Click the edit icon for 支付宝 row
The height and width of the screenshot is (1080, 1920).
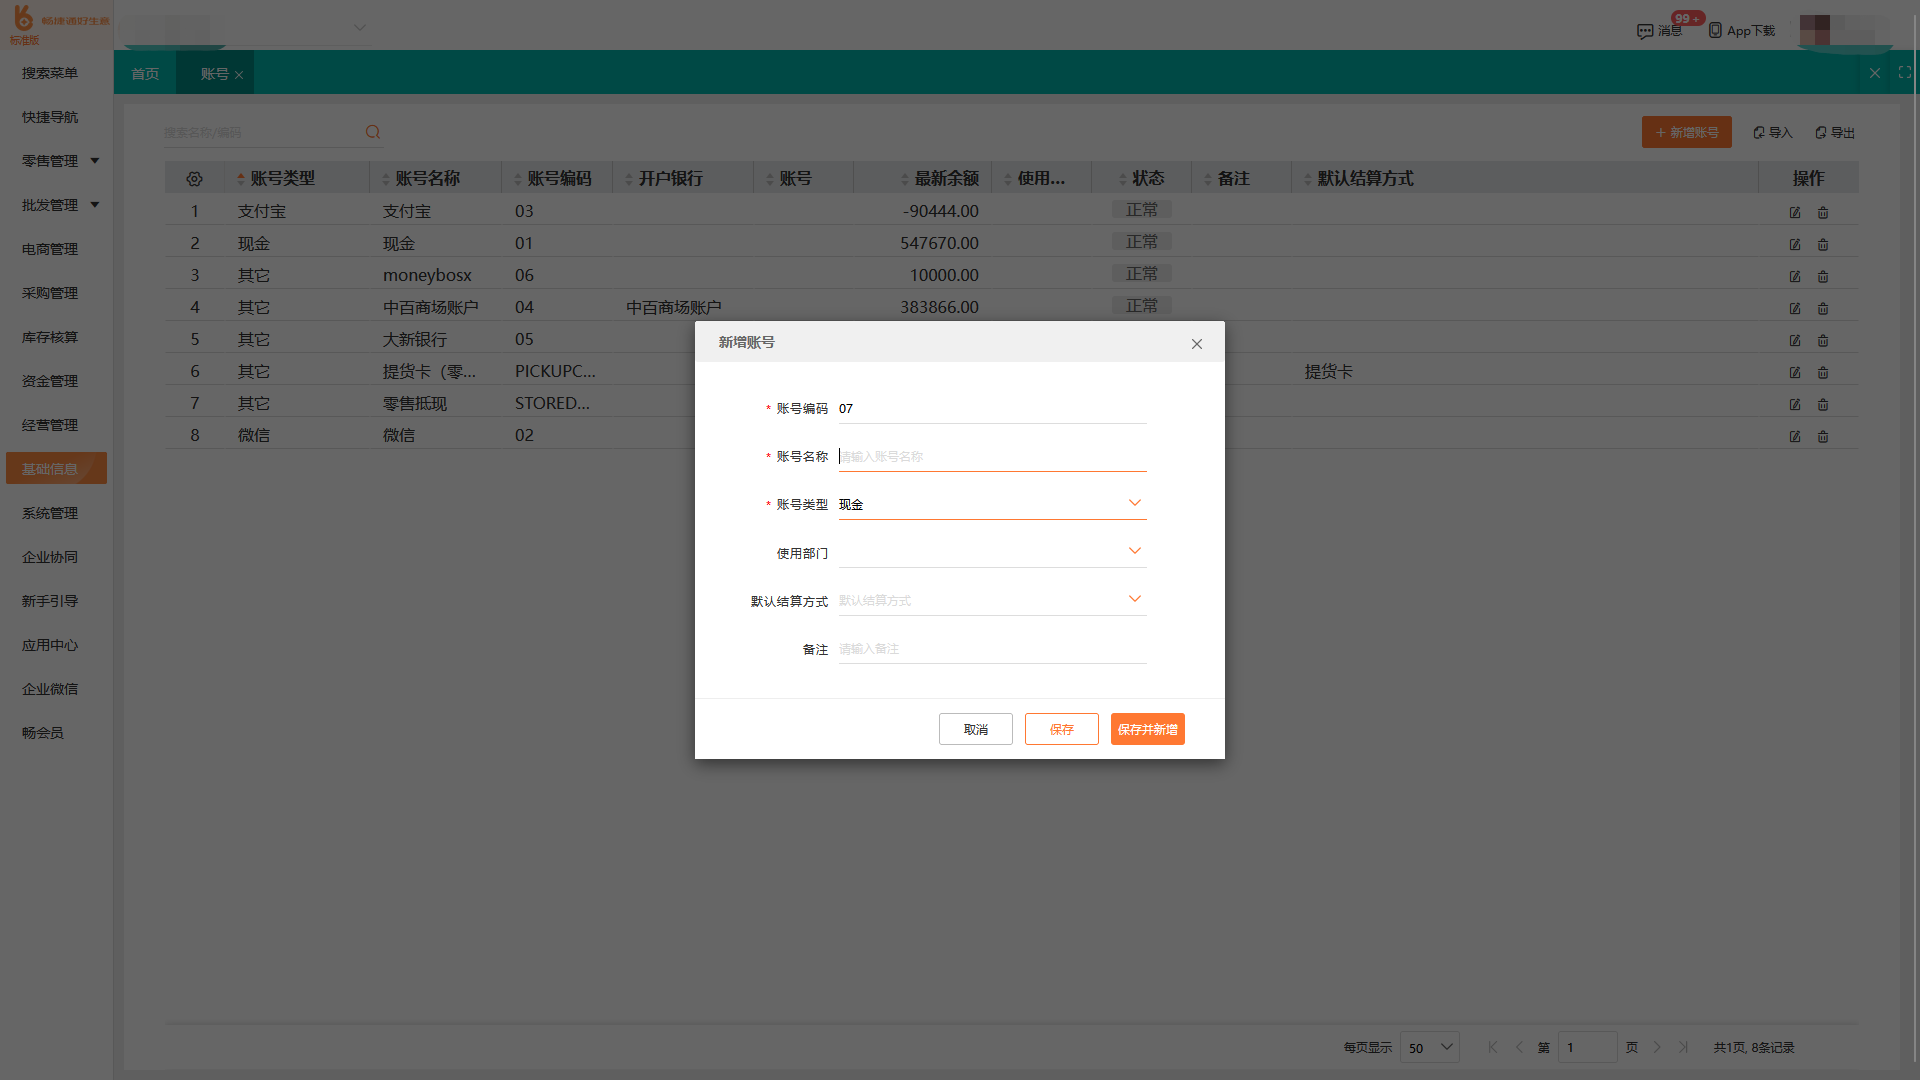pos(1795,212)
